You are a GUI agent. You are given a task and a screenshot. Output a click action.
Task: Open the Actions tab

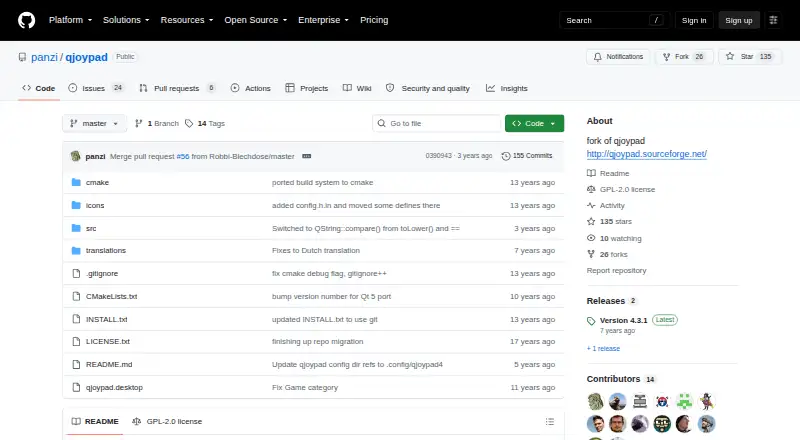251,88
